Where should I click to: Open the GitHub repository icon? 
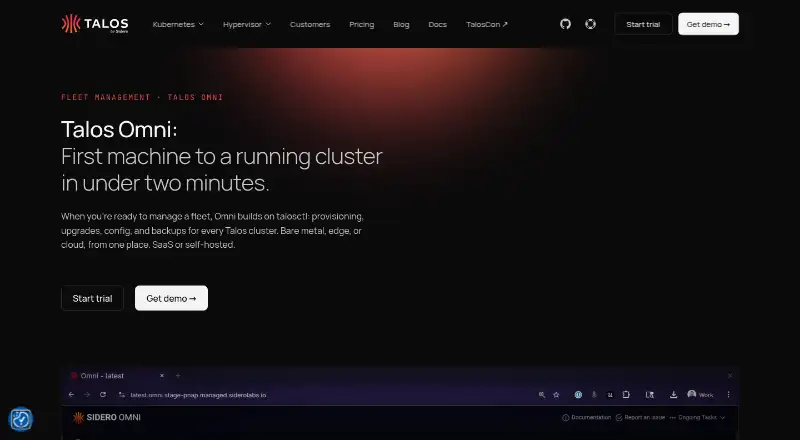click(x=565, y=24)
